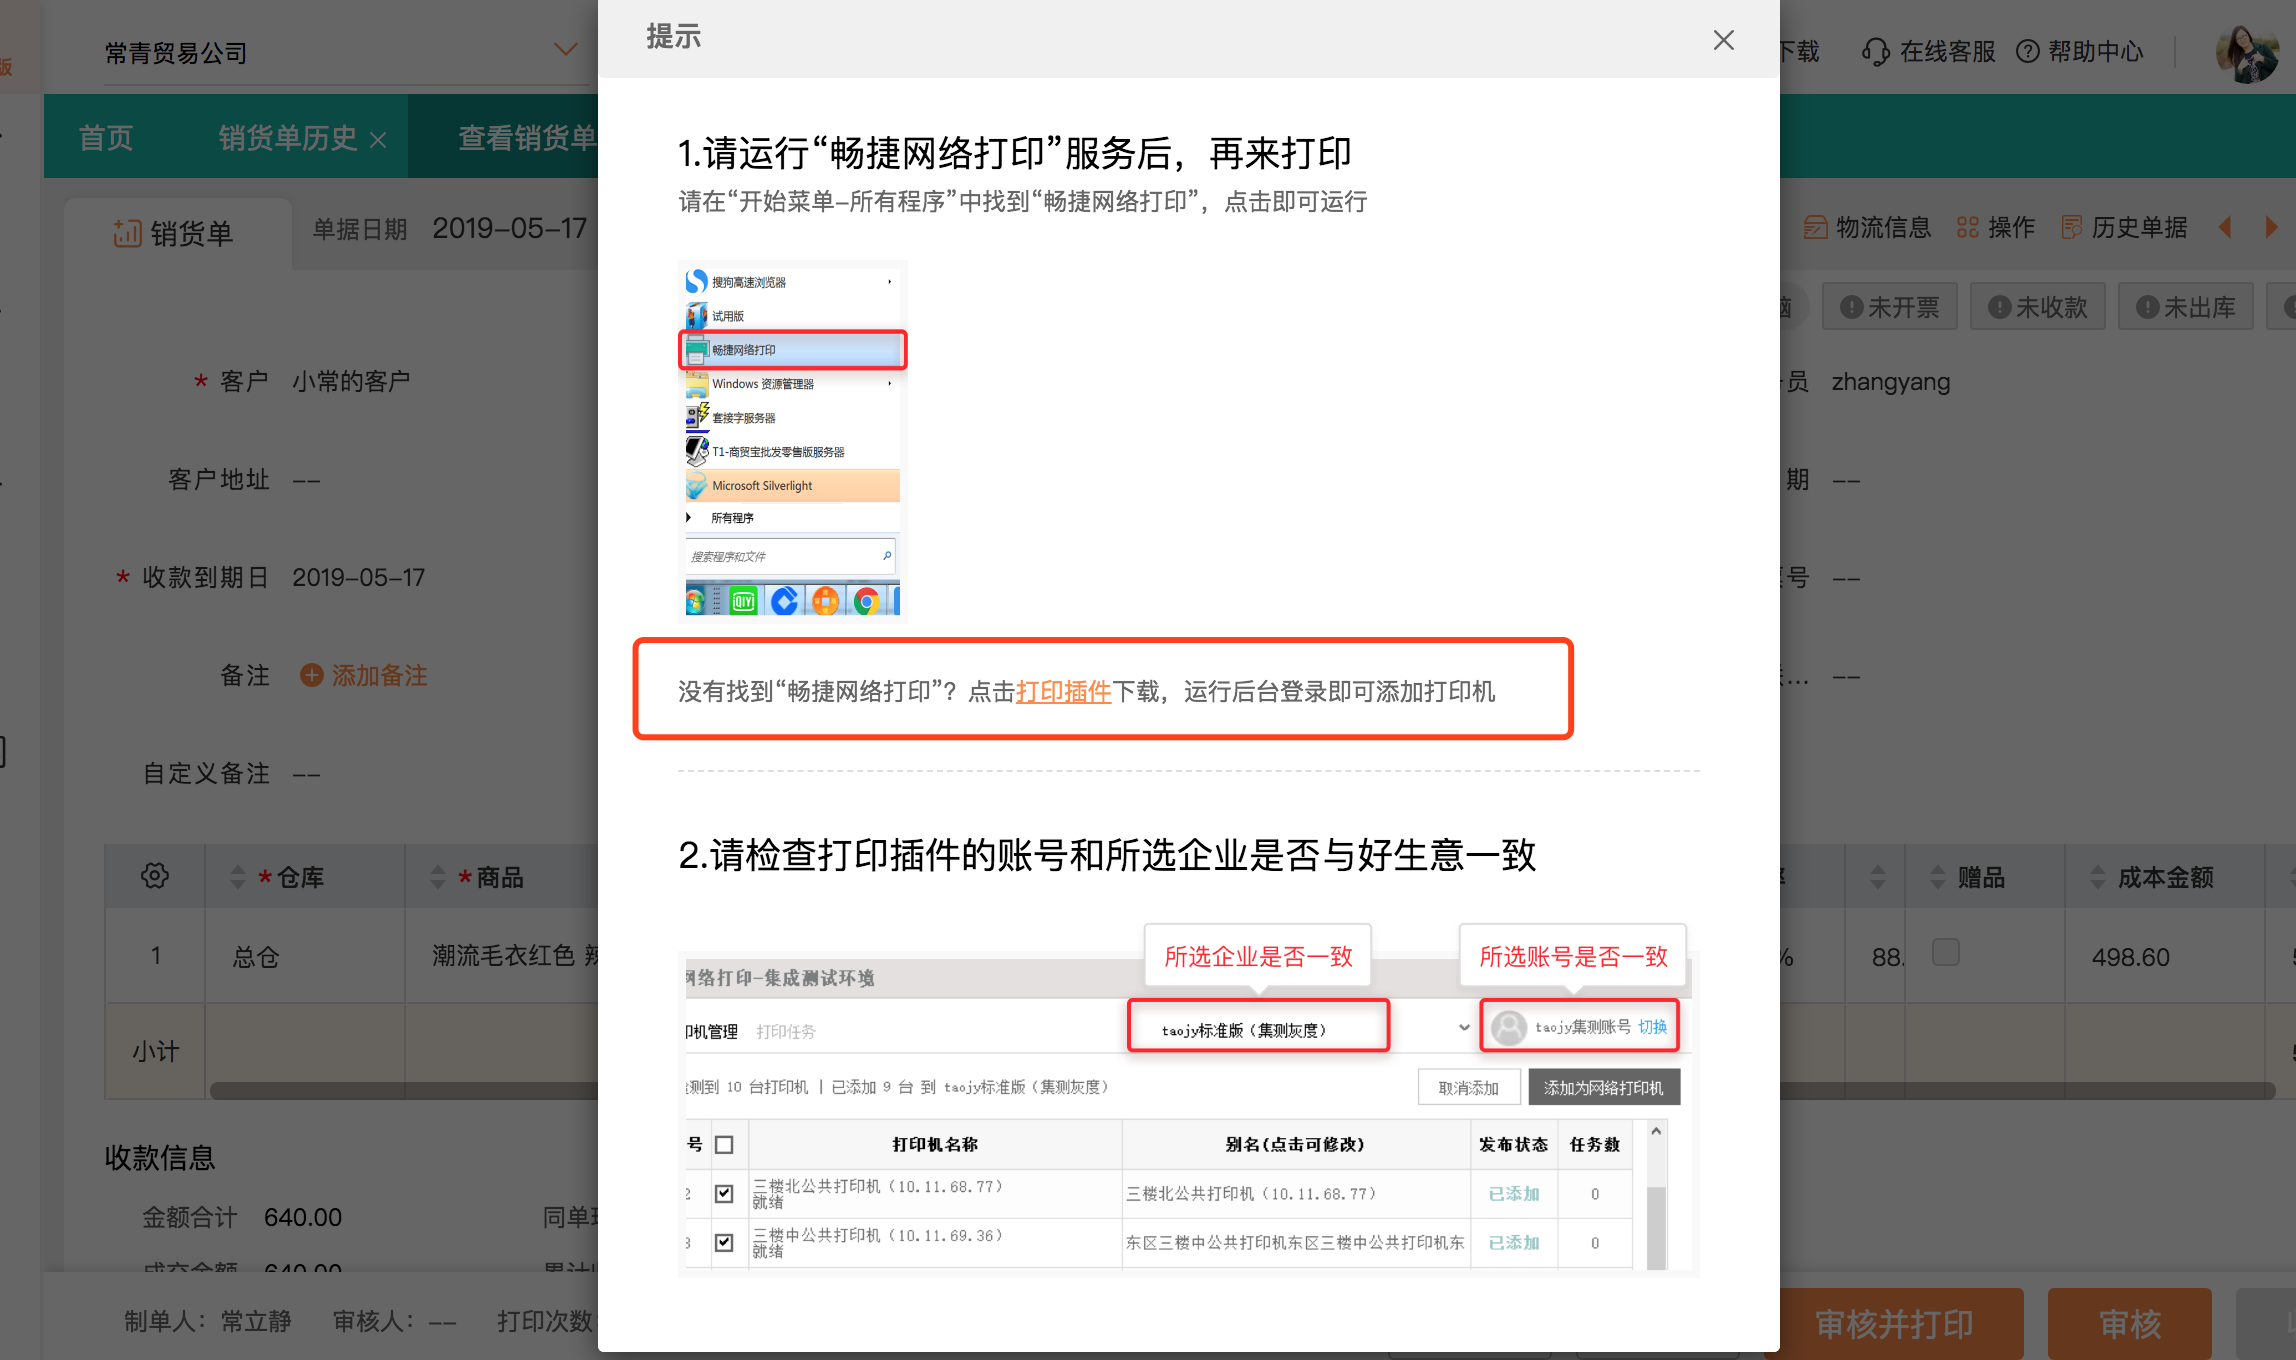
Task: Click the 销货单 sales order icon
Action: [123, 232]
